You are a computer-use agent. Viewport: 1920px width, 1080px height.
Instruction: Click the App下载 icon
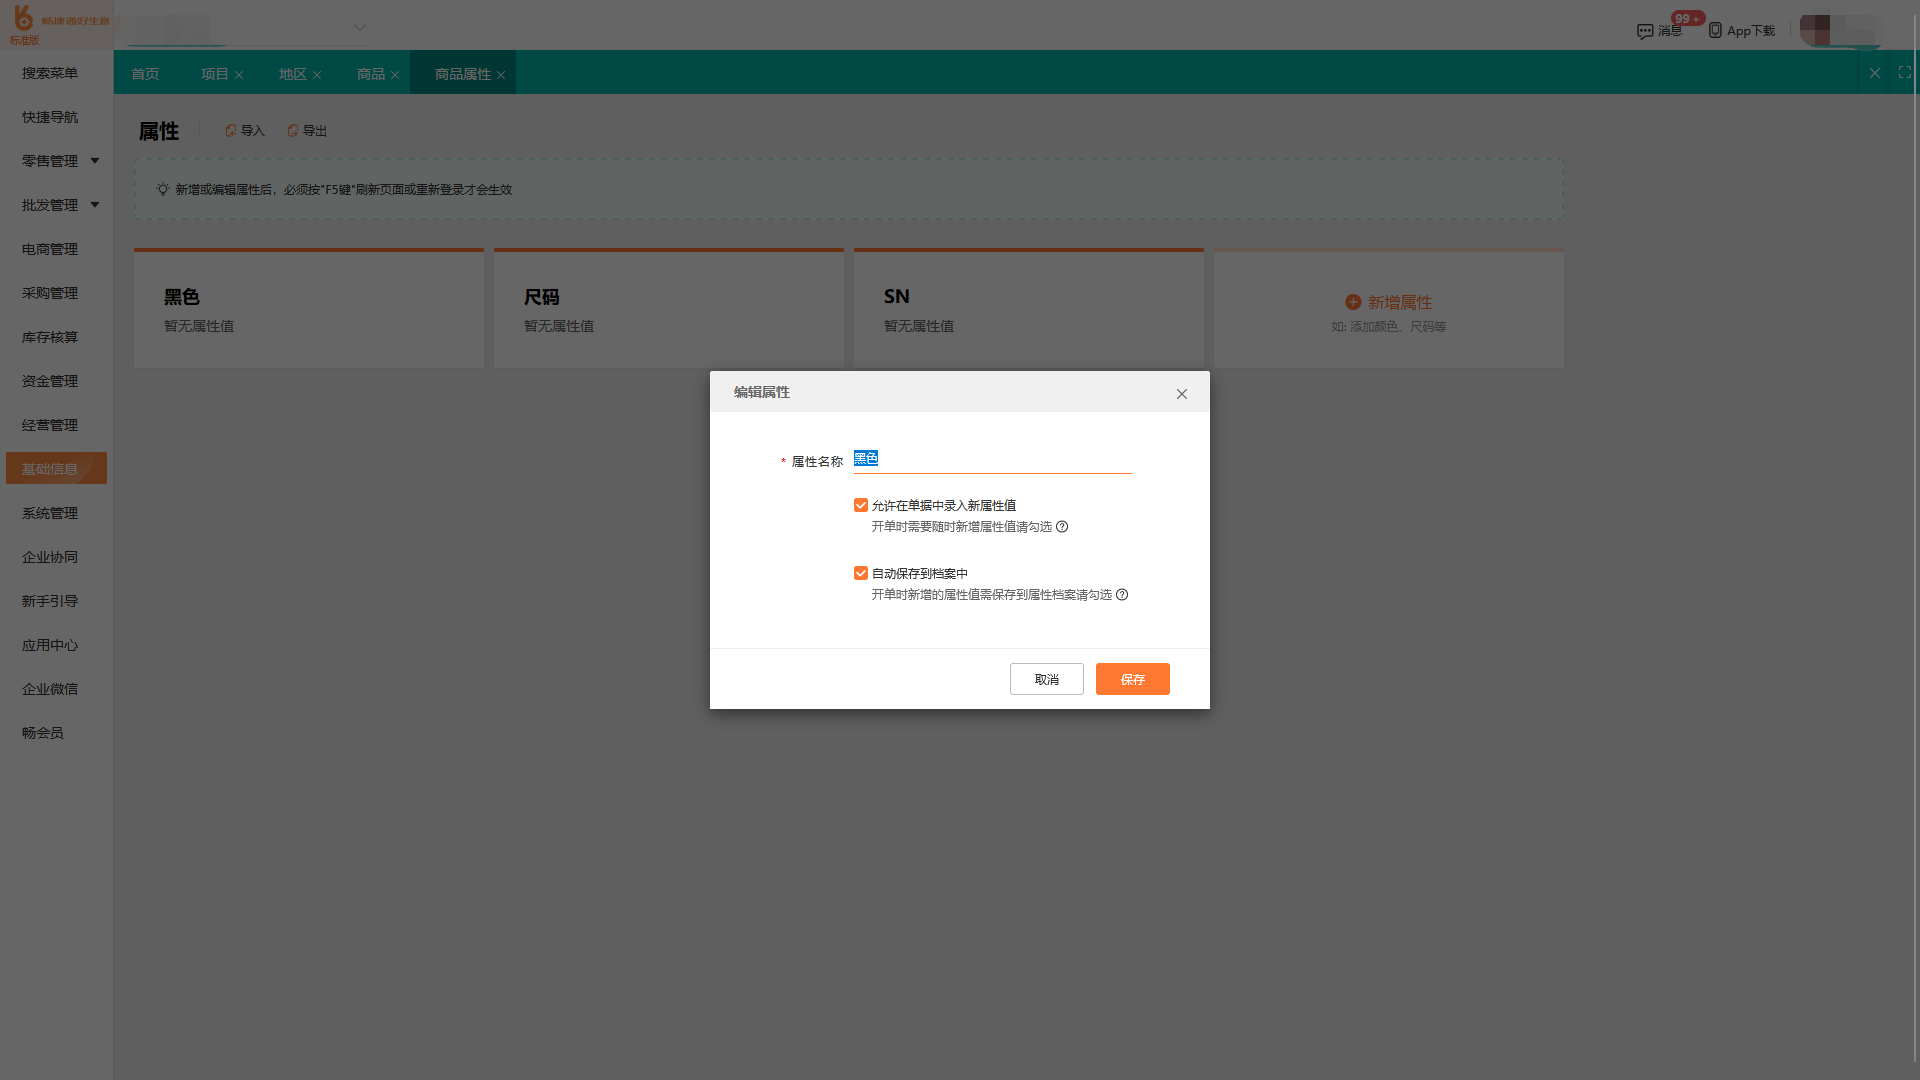pyautogui.click(x=1717, y=29)
